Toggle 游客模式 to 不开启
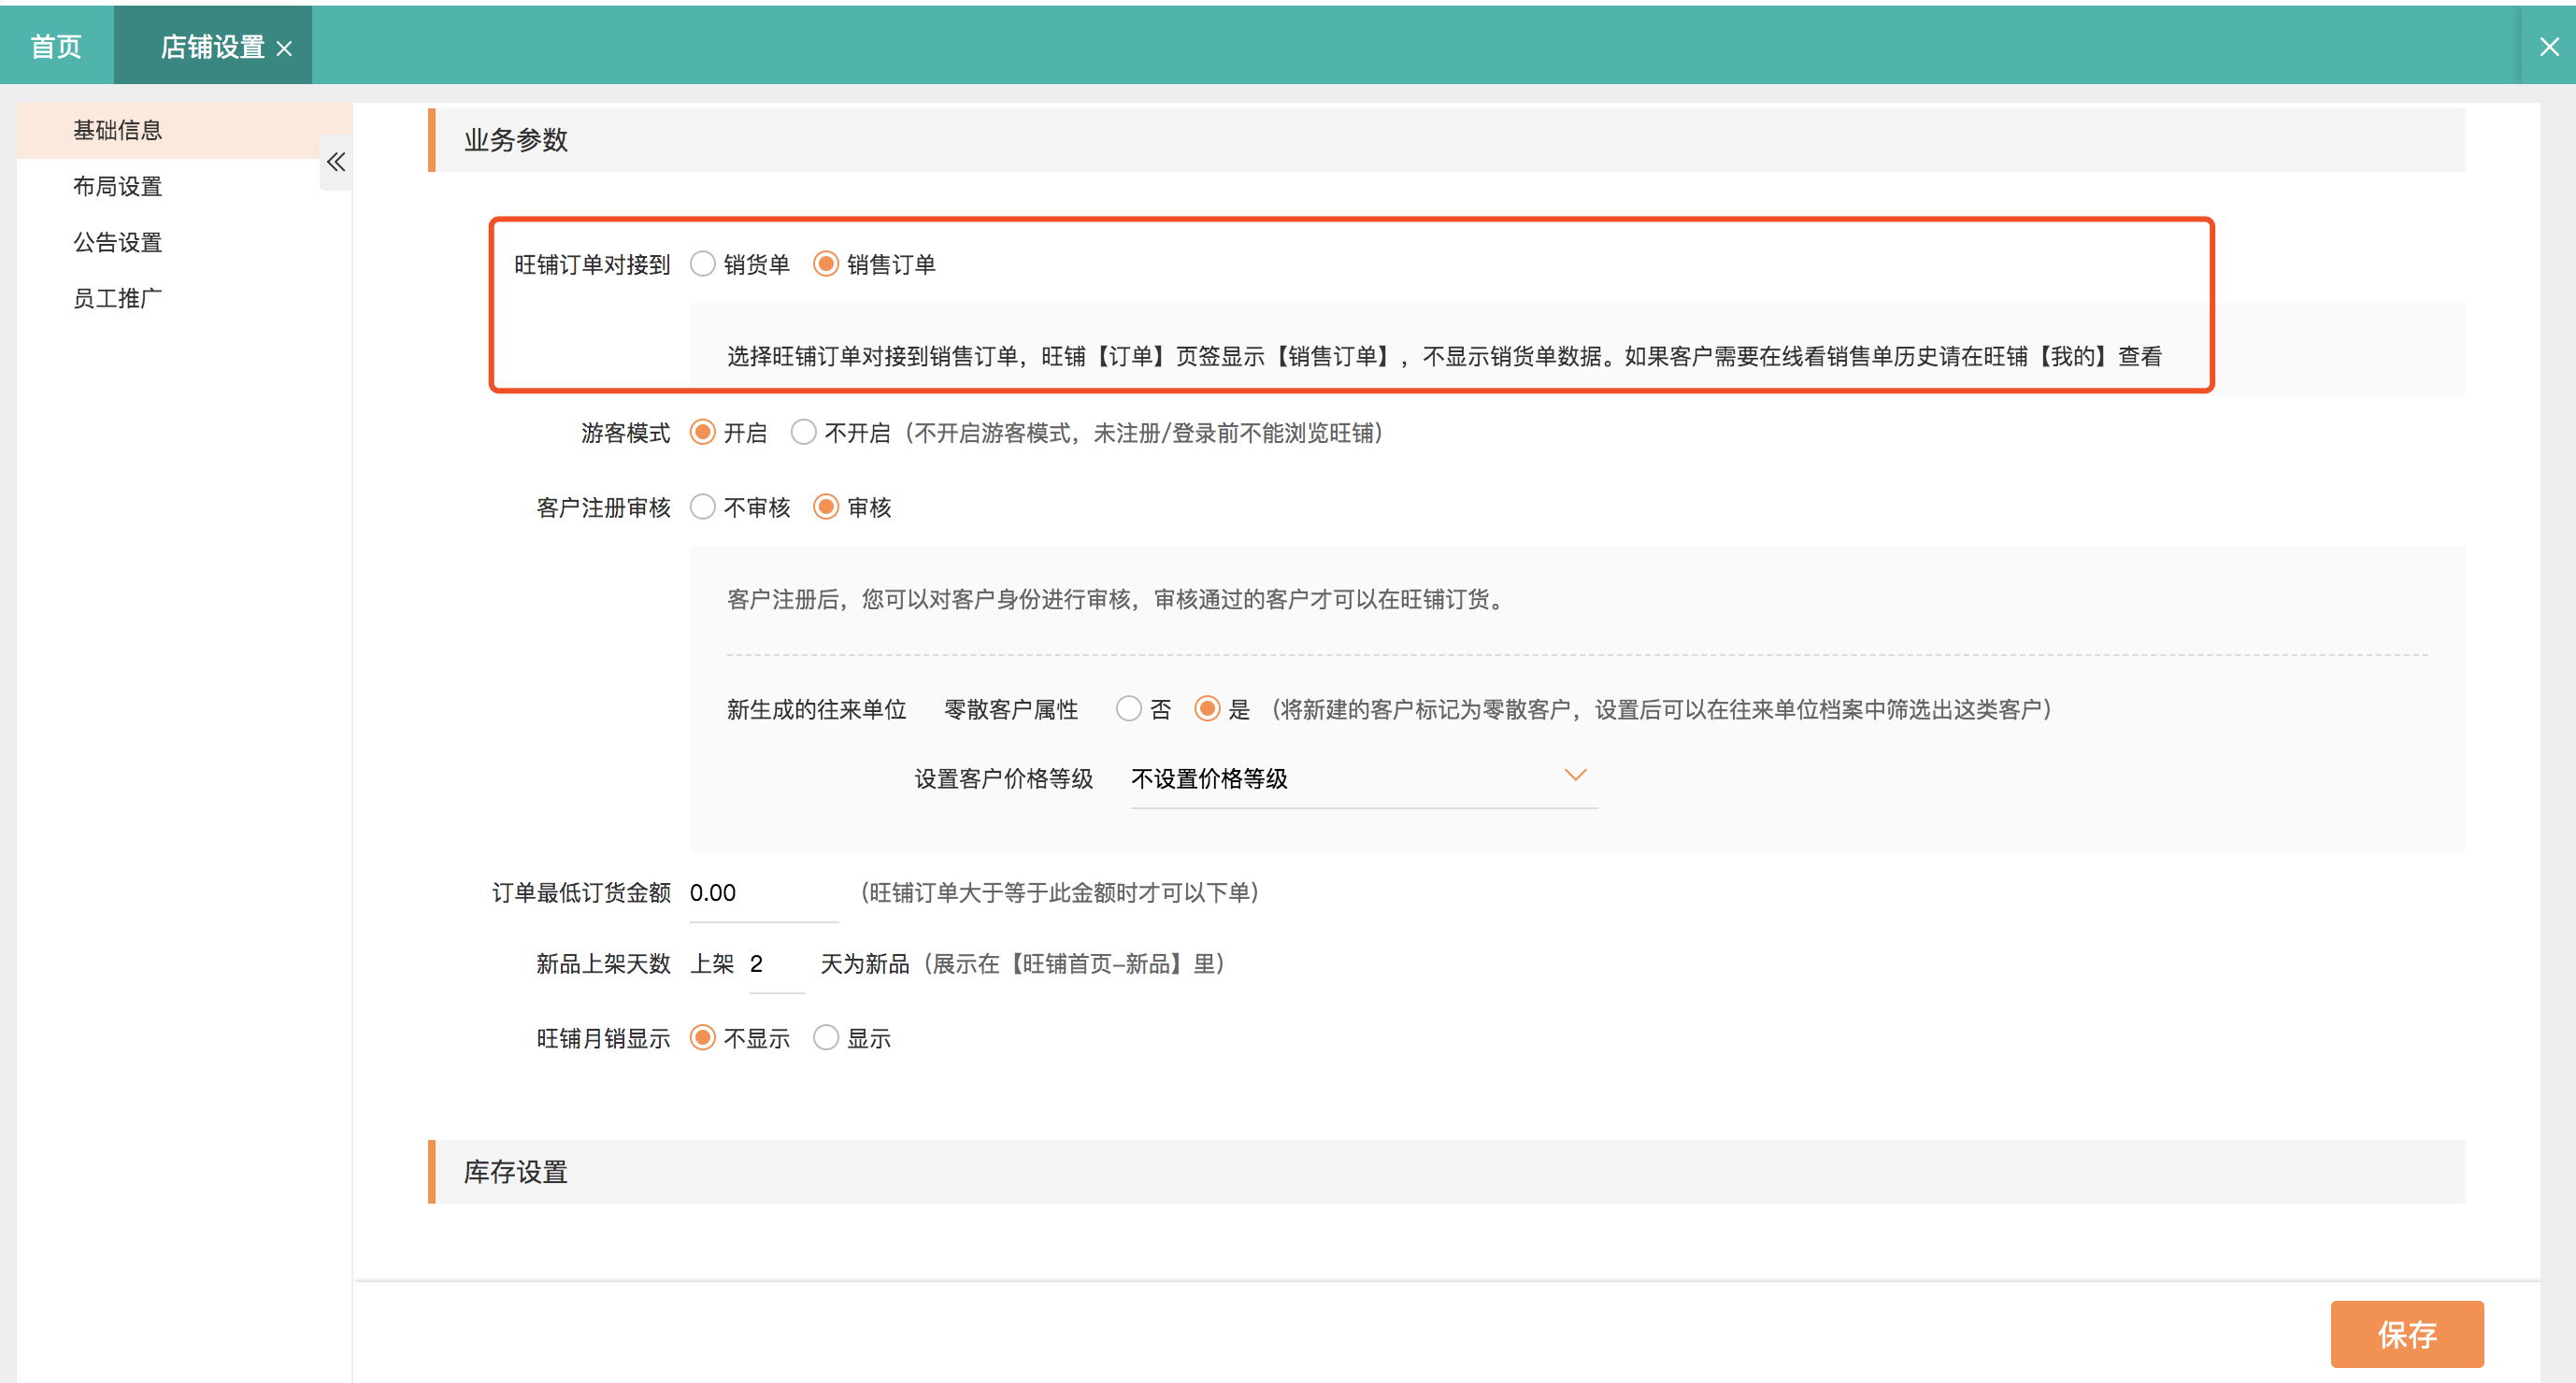This screenshot has height=1383, width=2576. (799, 433)
